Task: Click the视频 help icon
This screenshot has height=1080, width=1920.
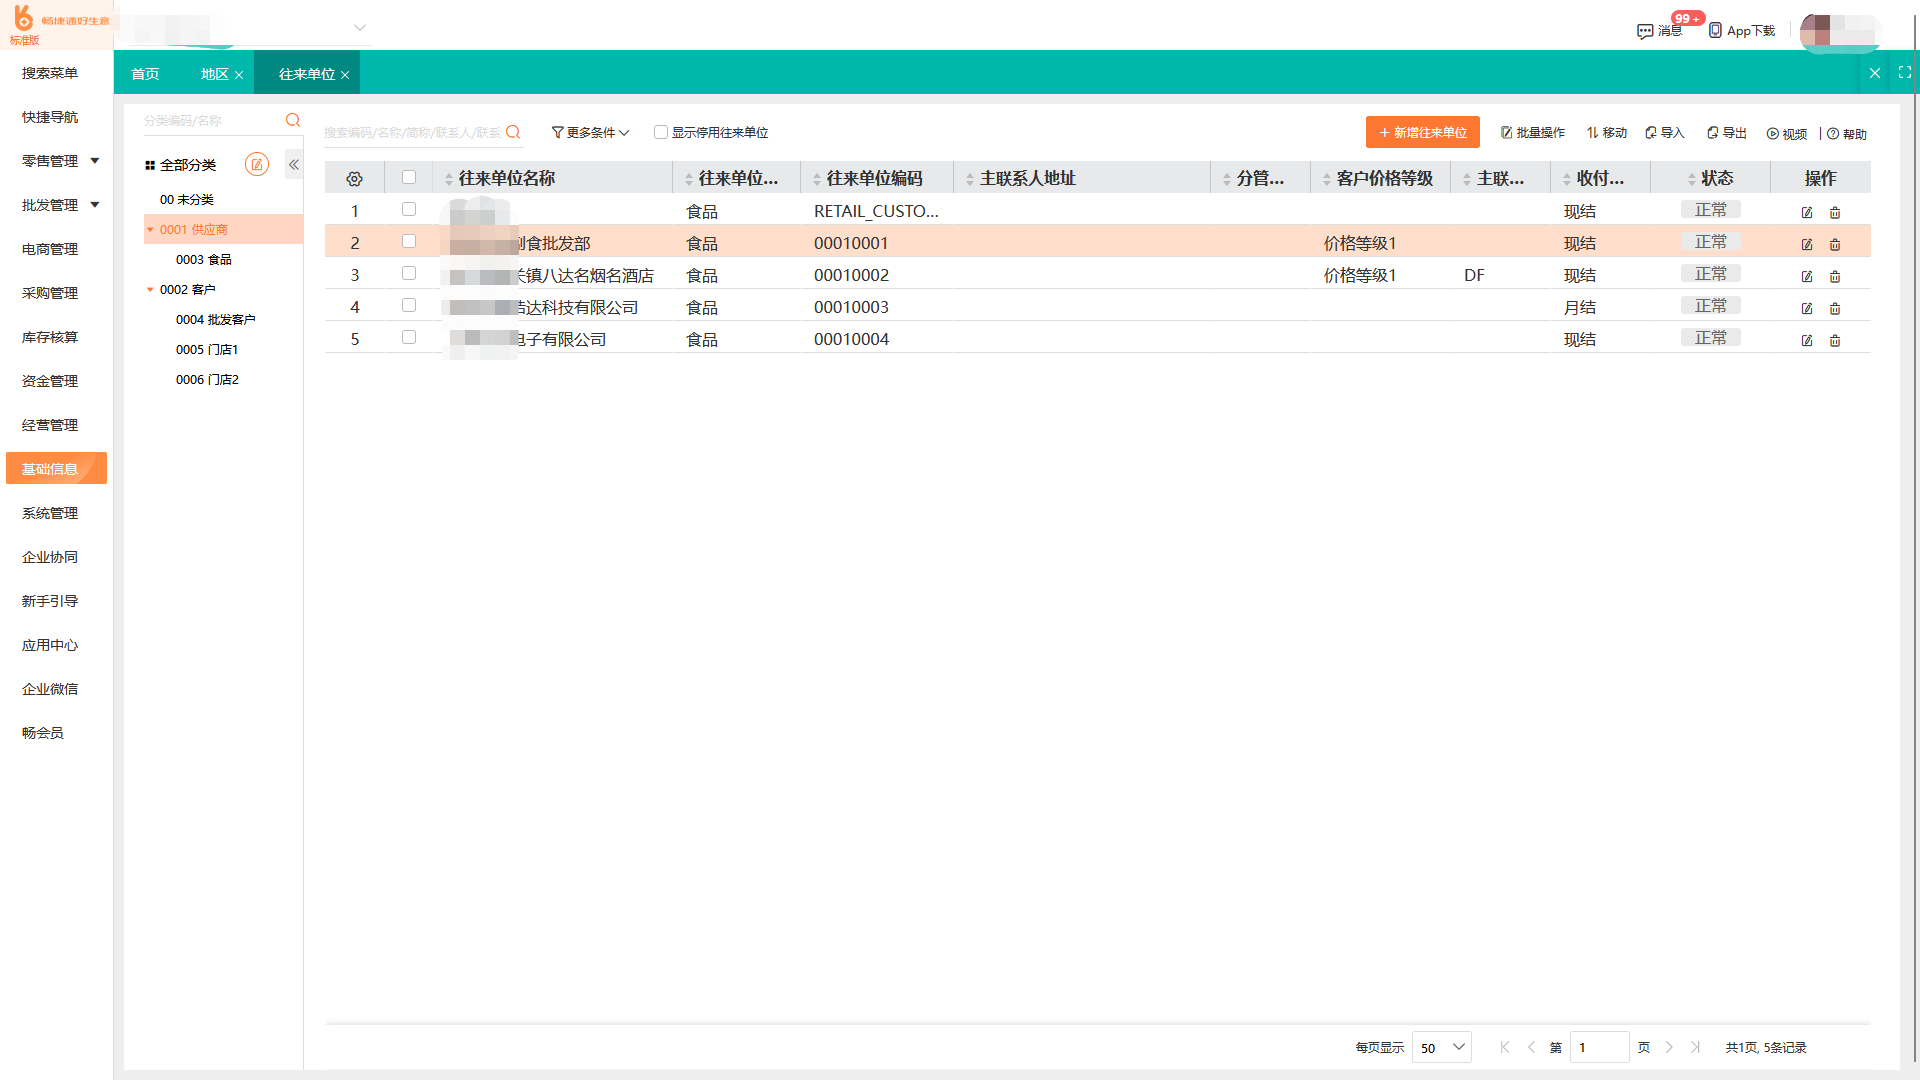Action: 1788,132
